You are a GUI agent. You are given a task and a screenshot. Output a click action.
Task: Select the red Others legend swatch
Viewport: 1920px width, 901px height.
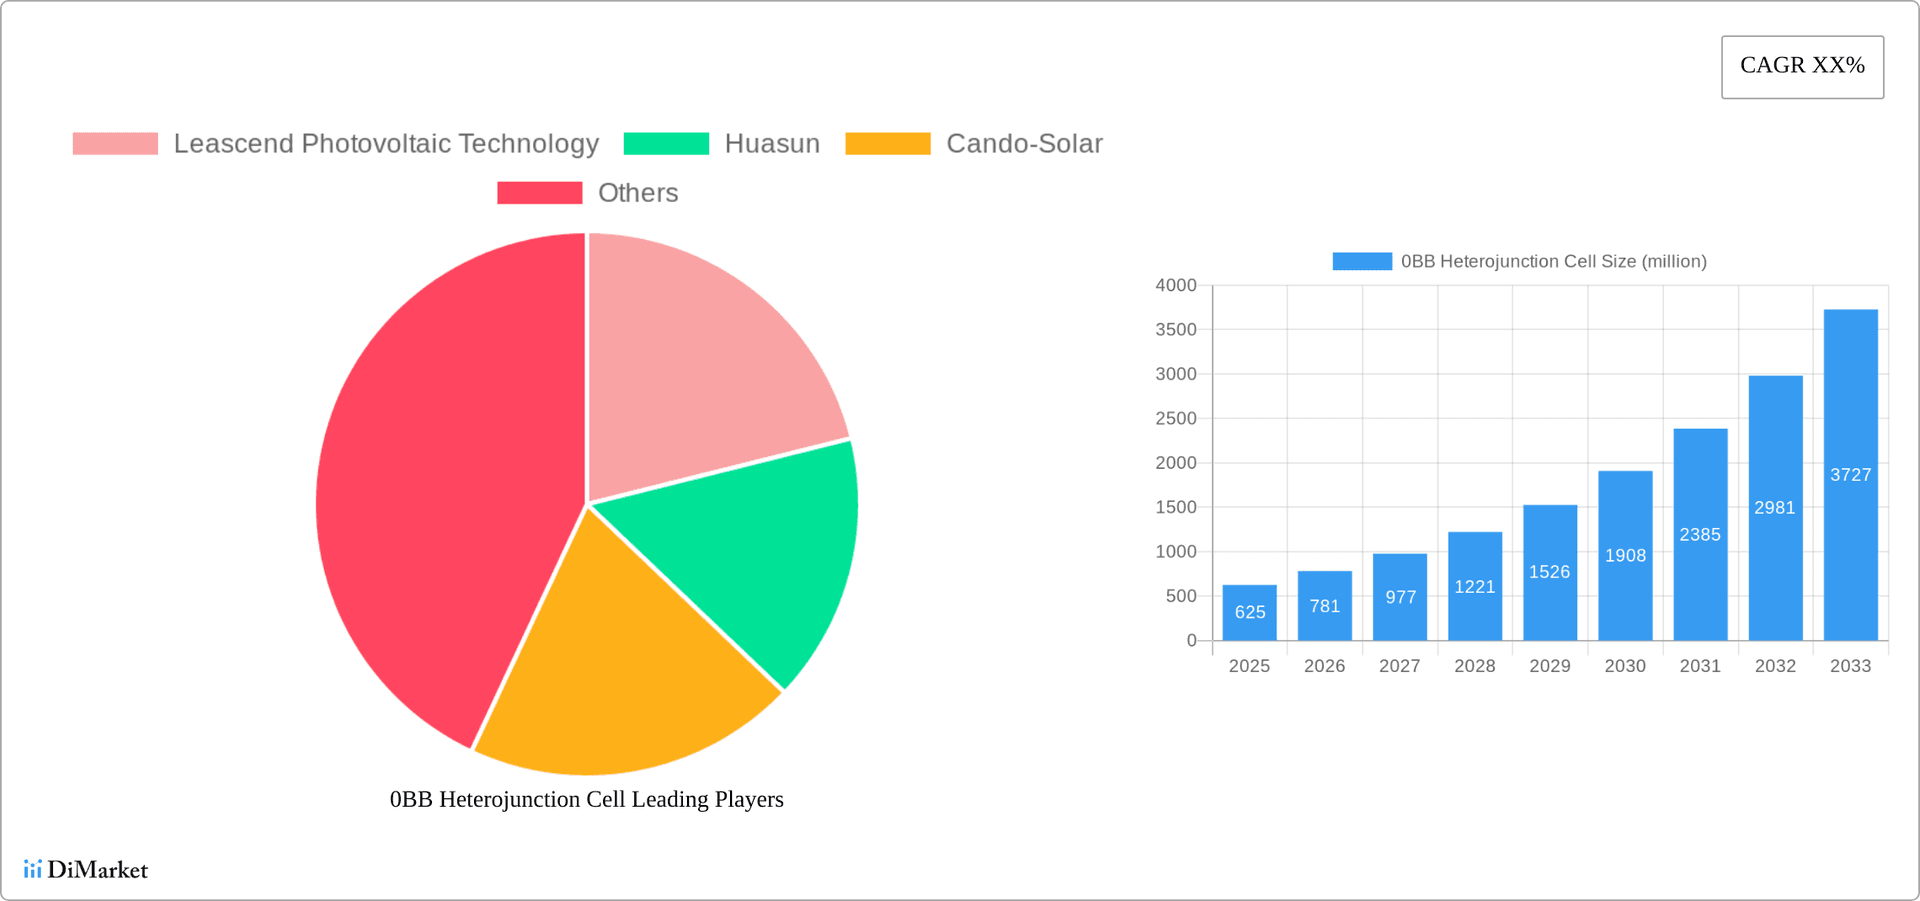click(x=538, y=192)
